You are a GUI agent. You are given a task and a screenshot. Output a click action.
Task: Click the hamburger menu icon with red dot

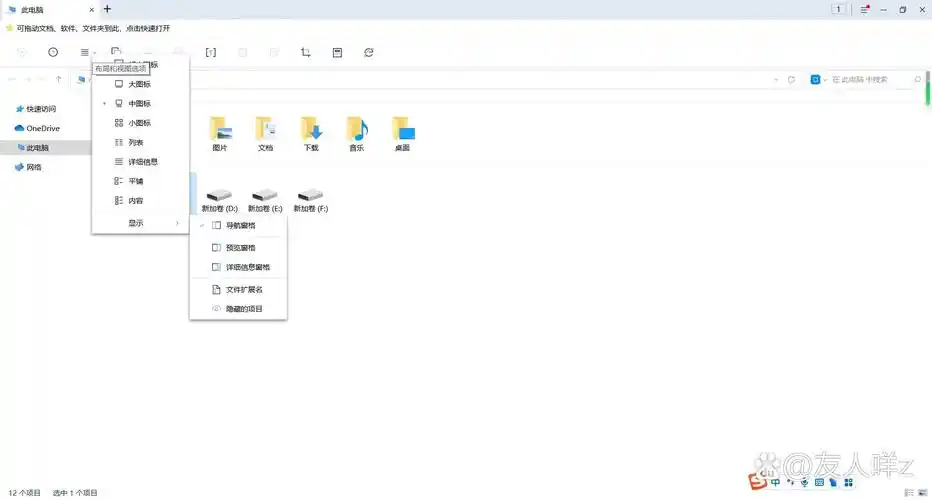(865, 10)
